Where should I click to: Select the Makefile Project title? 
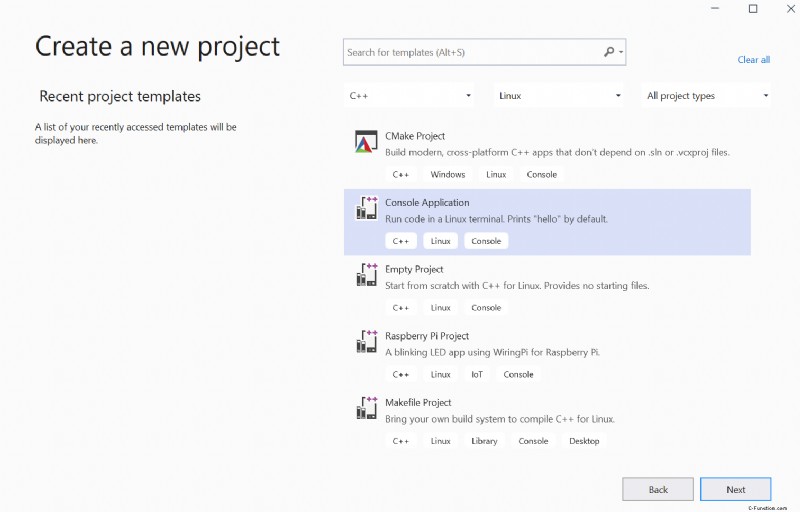(418, 402)
